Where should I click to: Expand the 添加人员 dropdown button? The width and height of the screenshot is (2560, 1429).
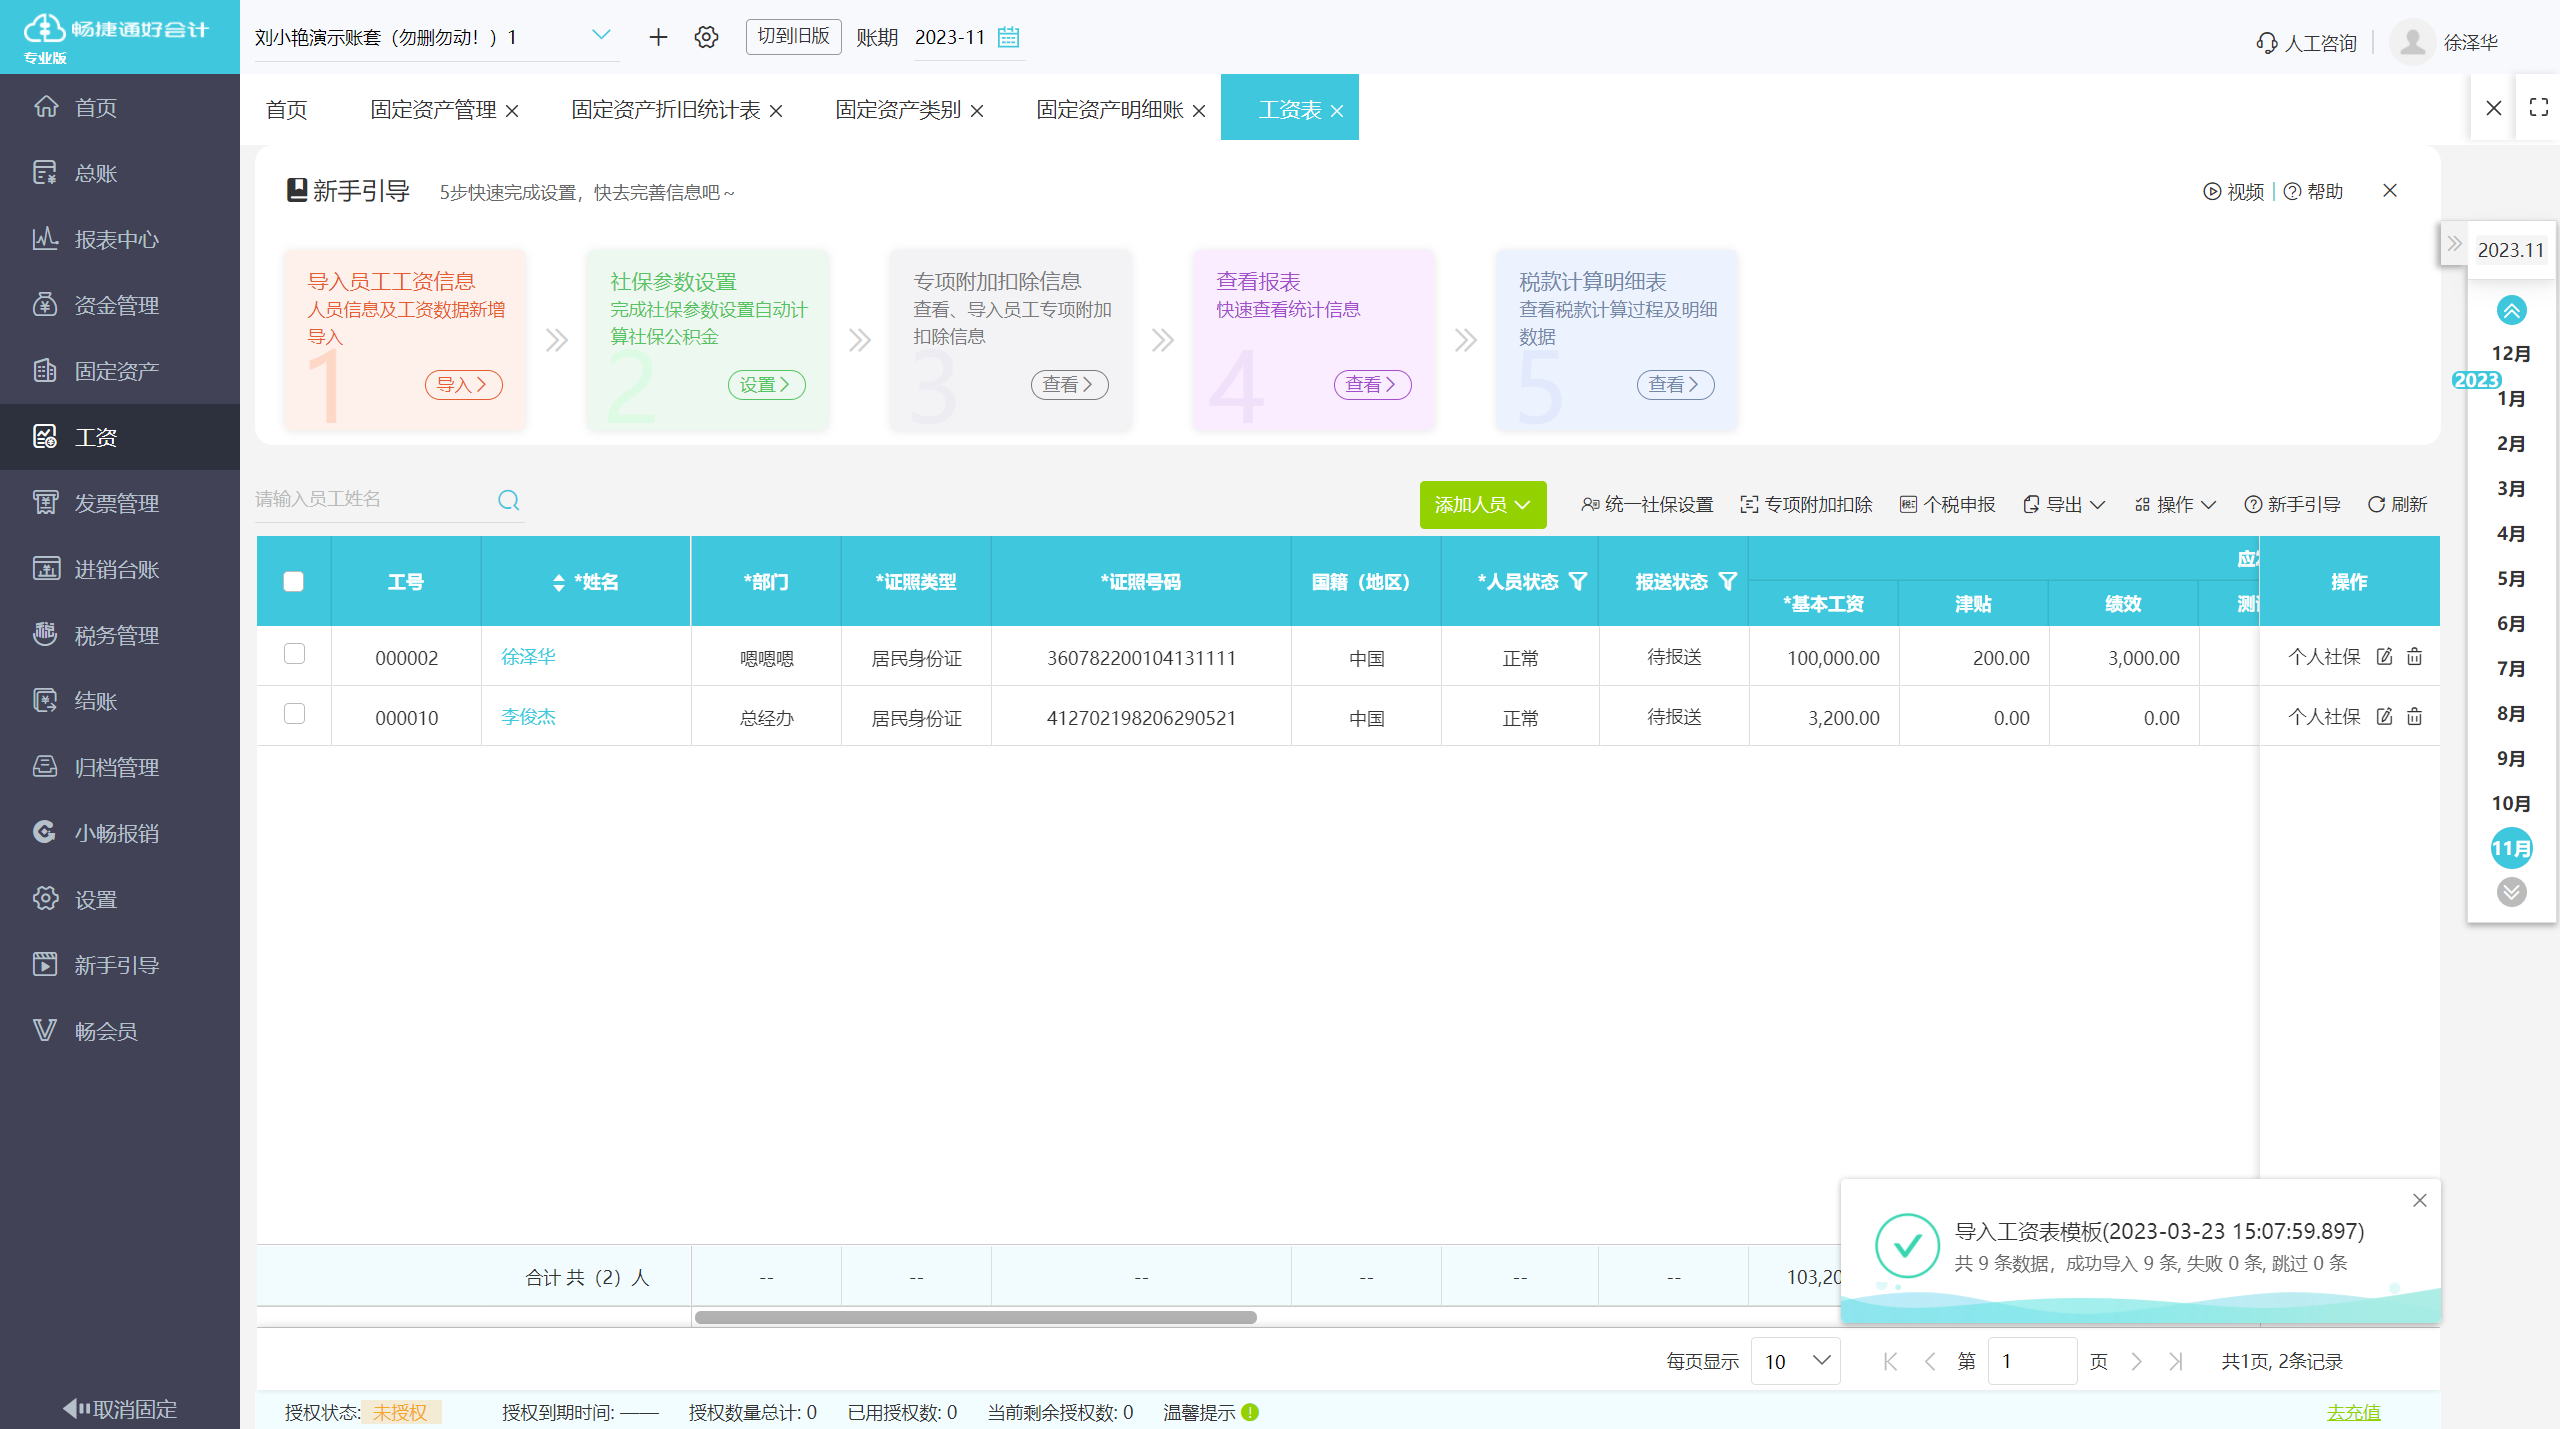(1528, 504)
